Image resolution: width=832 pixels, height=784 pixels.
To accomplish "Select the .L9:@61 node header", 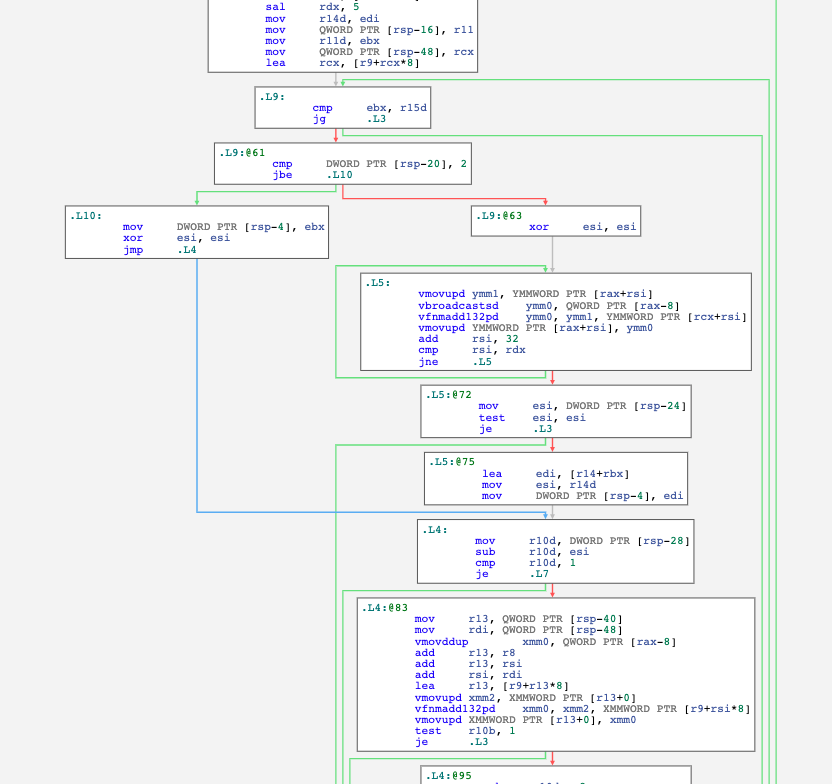I will click(x=243, y=152).
